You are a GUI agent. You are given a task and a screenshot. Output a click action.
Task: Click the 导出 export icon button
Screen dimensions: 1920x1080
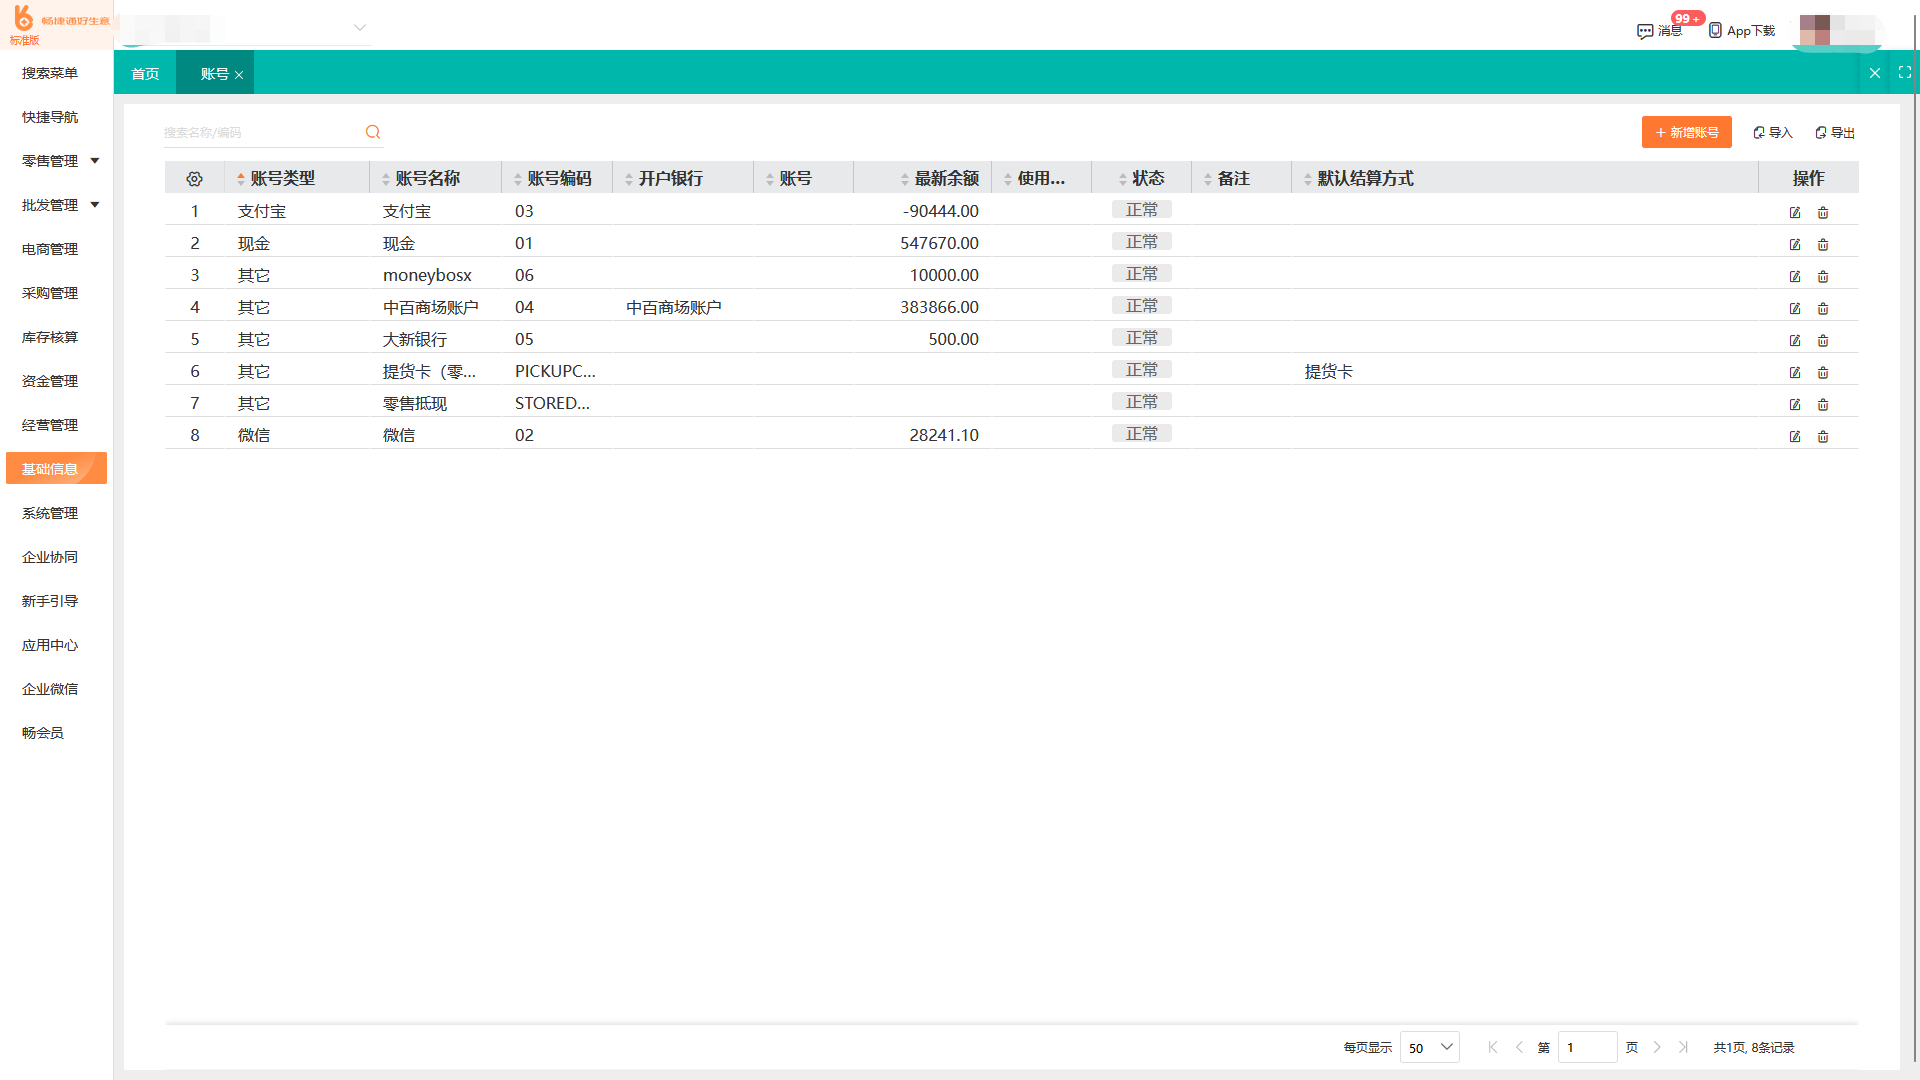click(x=1834, y=132)
